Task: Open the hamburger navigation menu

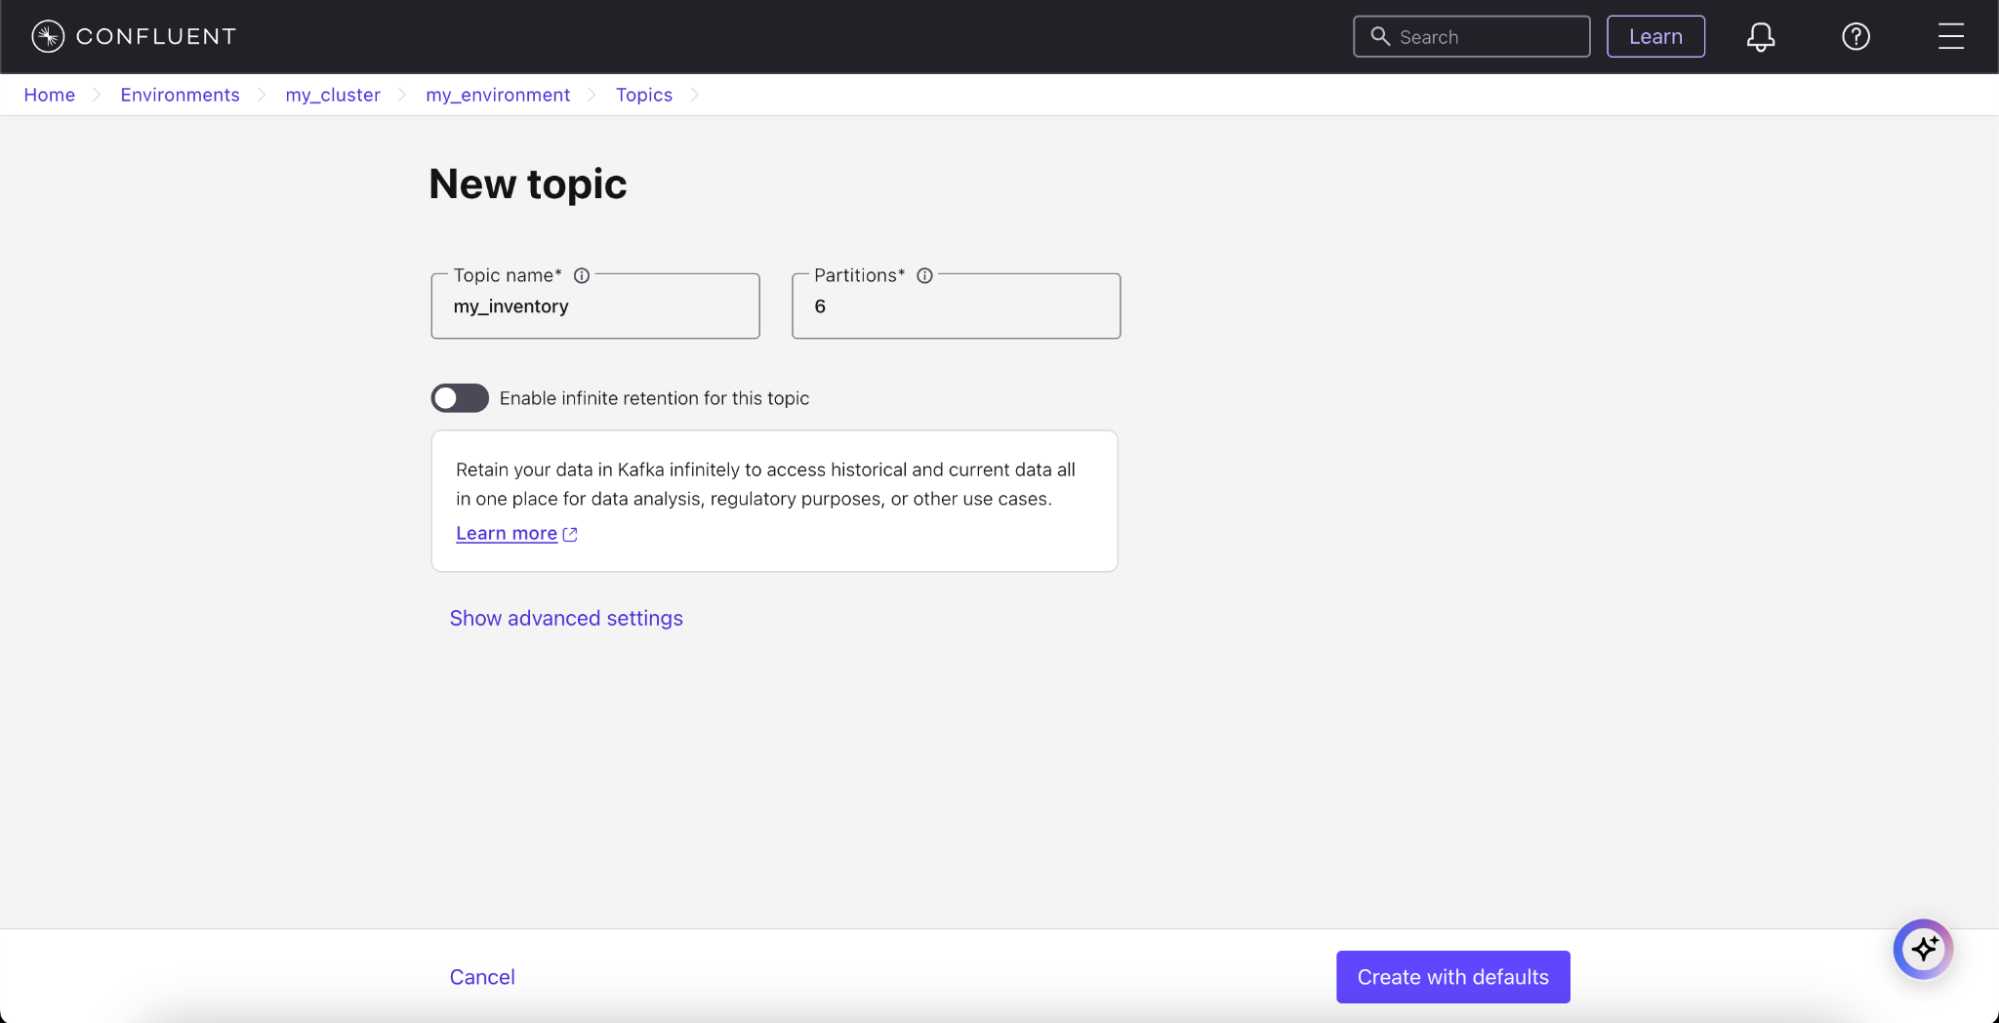Action: 1950,36
